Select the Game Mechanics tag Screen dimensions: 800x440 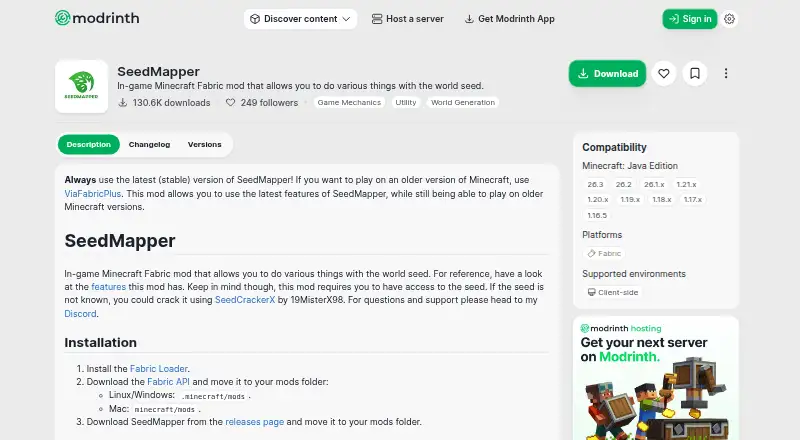(x=349, y=103)
